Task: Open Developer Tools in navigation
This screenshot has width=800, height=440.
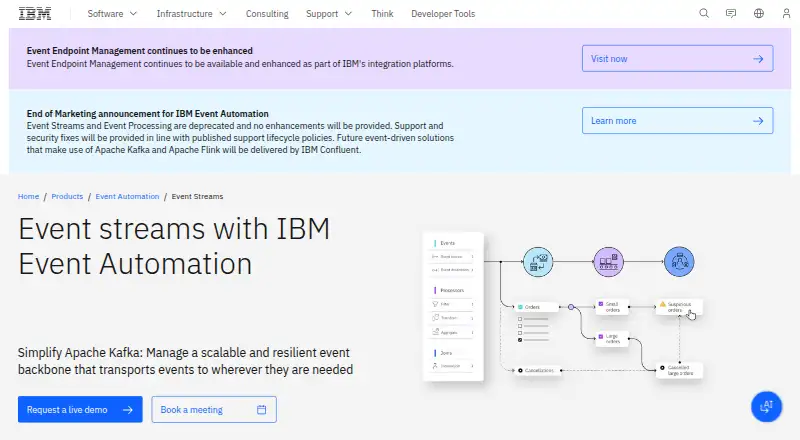Action: 443,14
